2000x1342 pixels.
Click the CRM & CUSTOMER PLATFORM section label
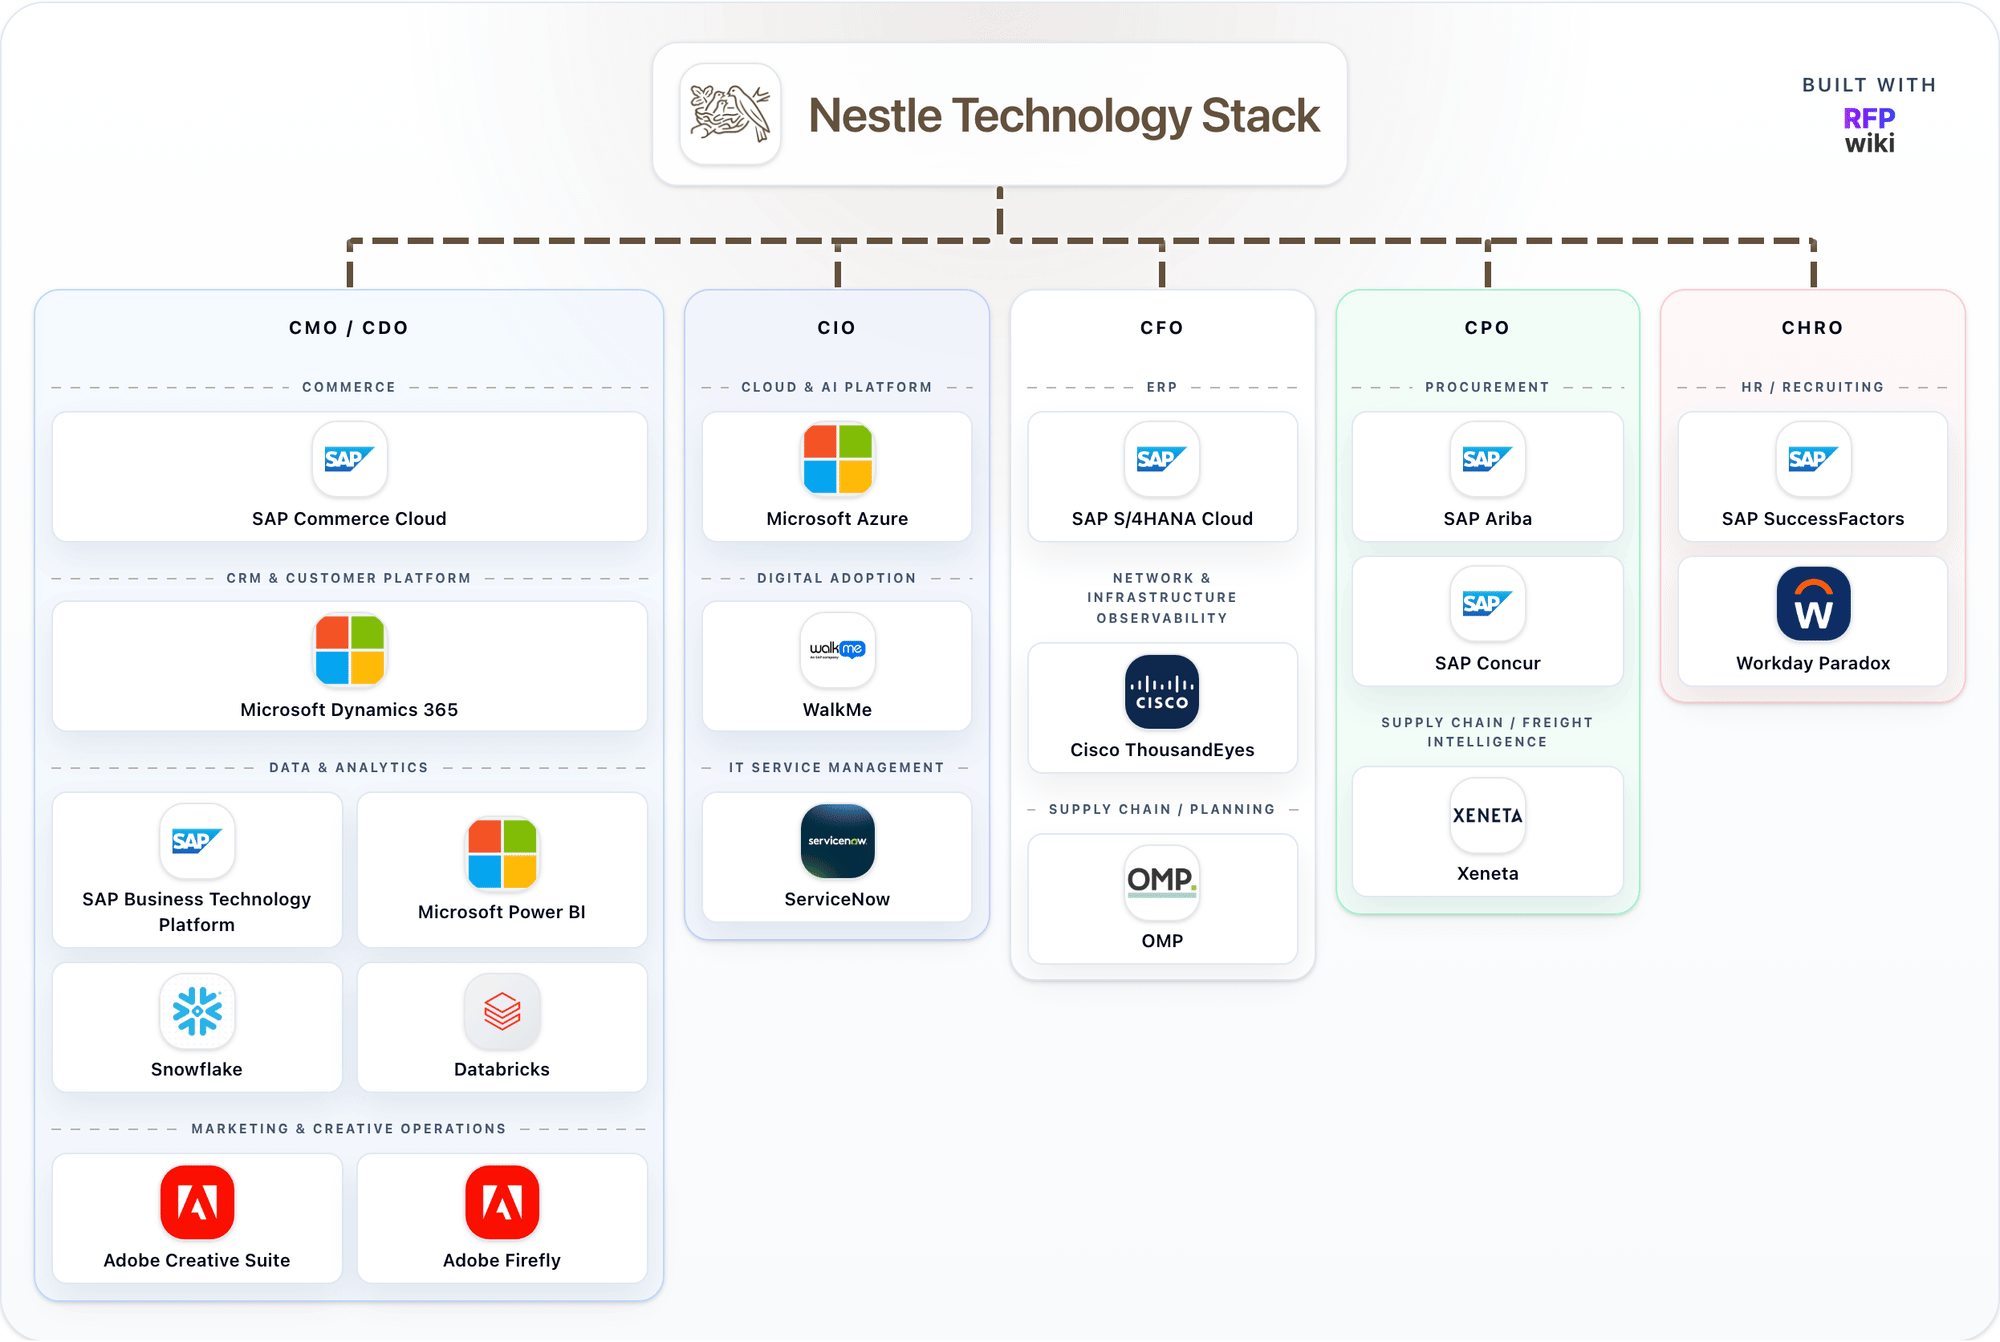(x=349, y=578)
